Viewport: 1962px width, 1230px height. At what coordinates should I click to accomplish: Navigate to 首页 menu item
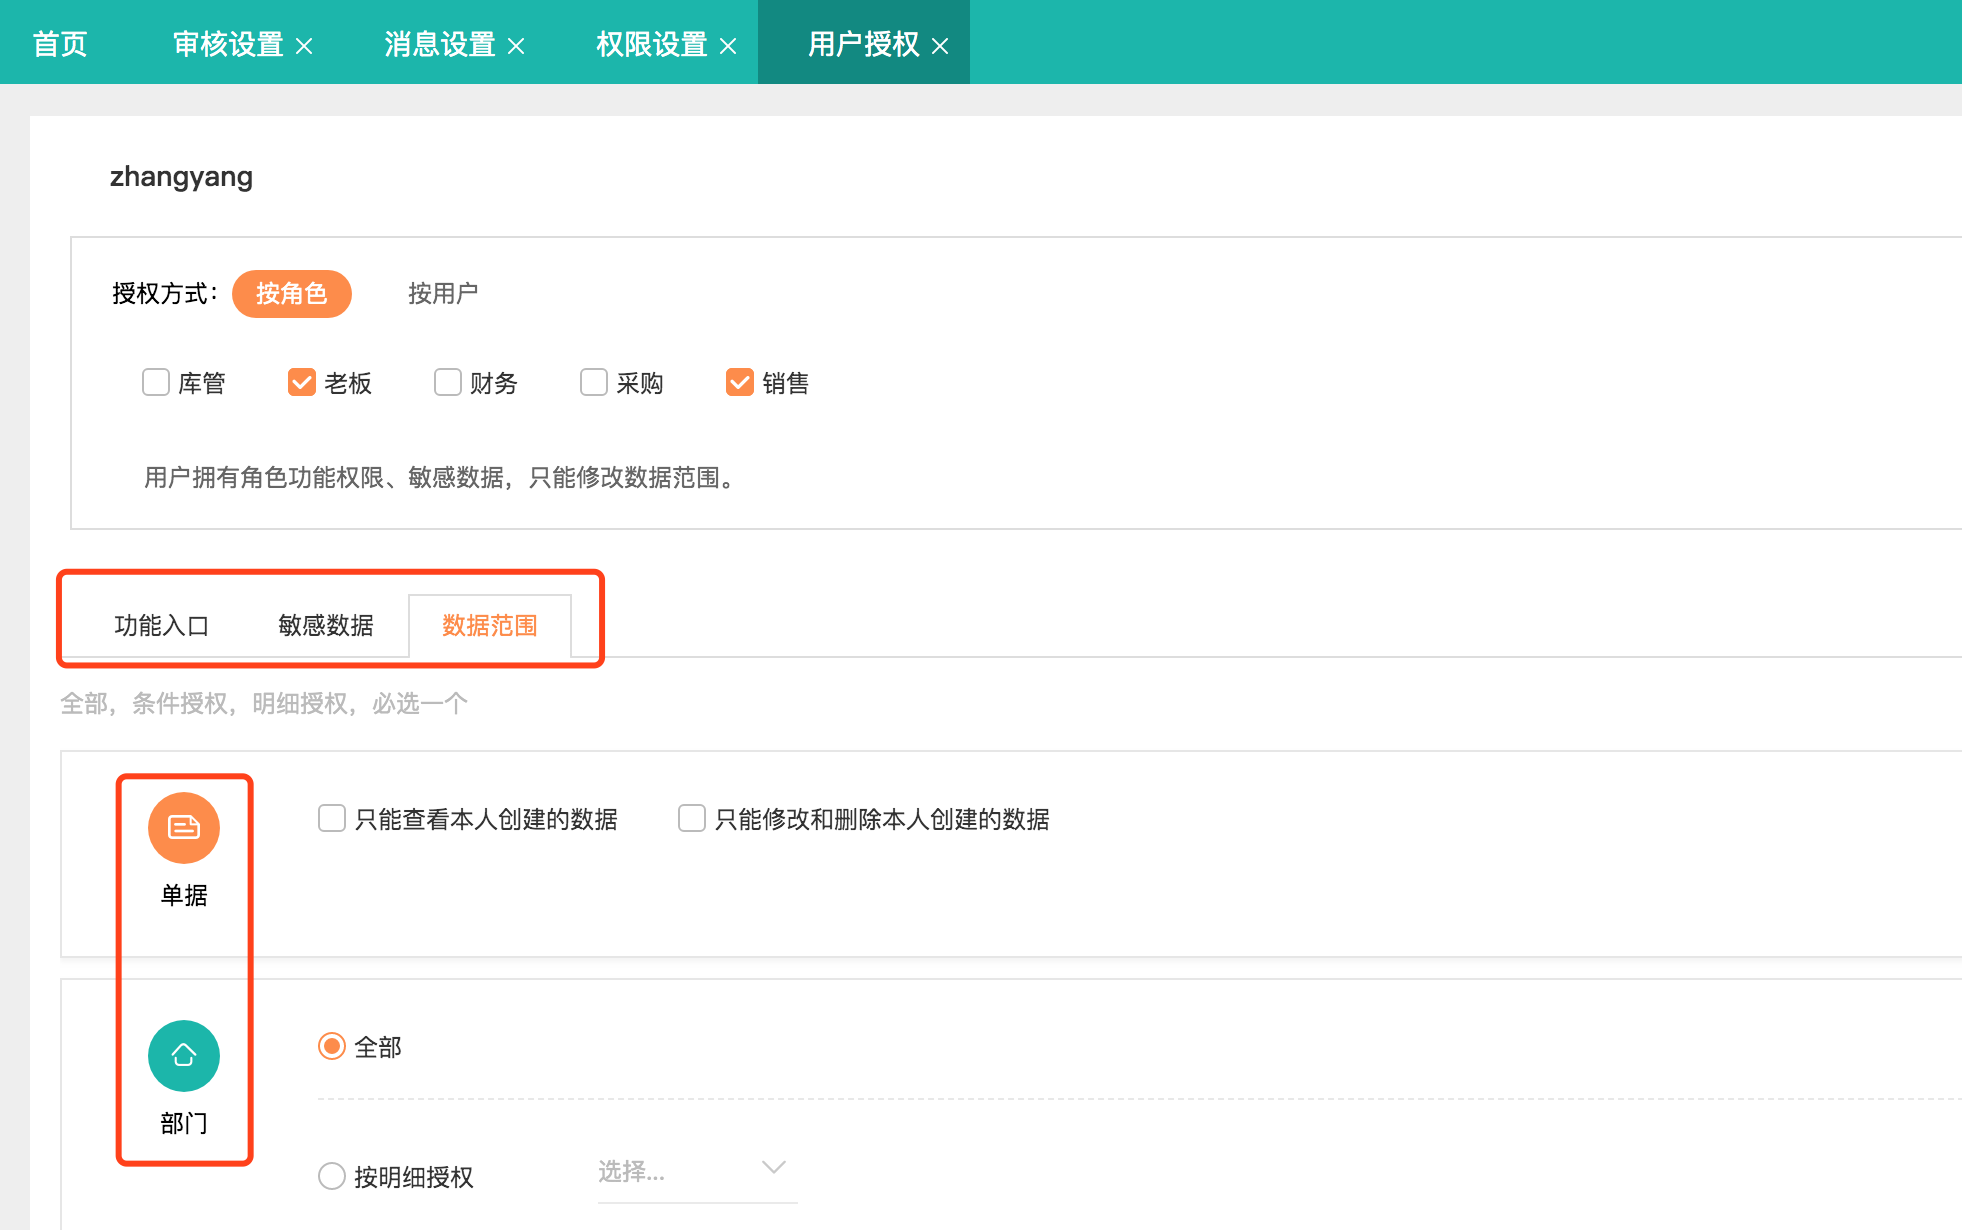coord(57,41)
